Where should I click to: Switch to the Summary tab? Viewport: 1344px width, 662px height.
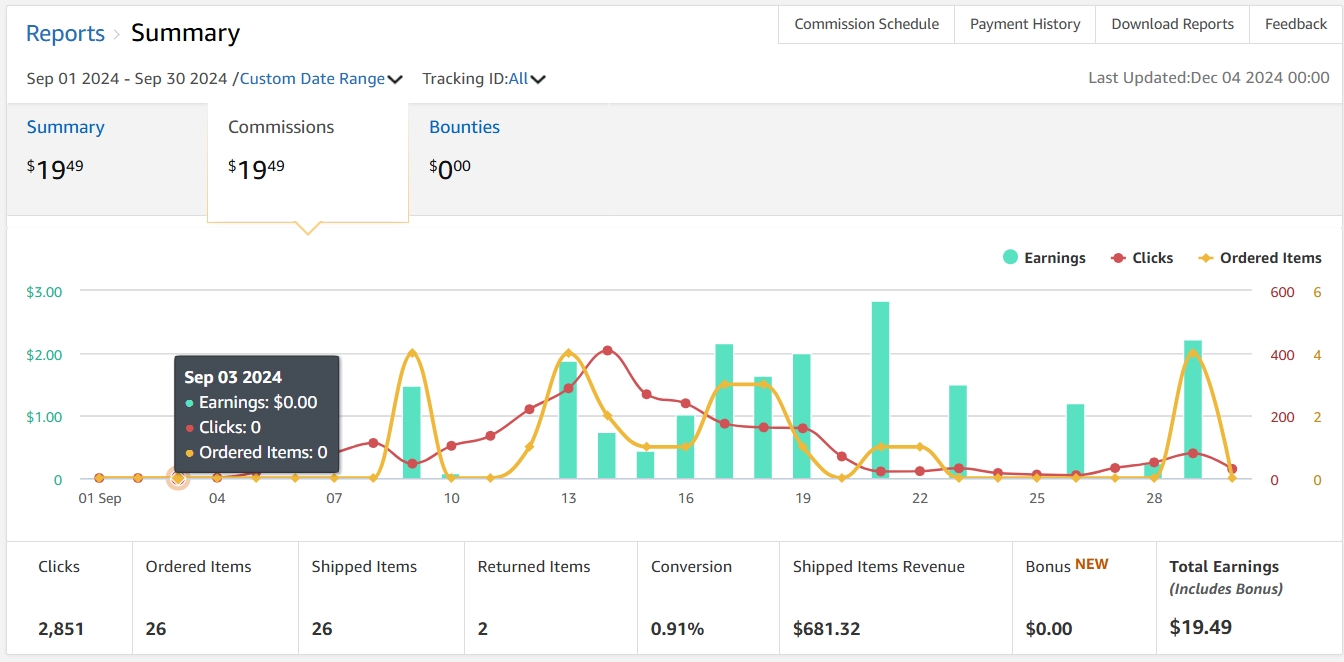pyautogui.click(x=65, y=127)
